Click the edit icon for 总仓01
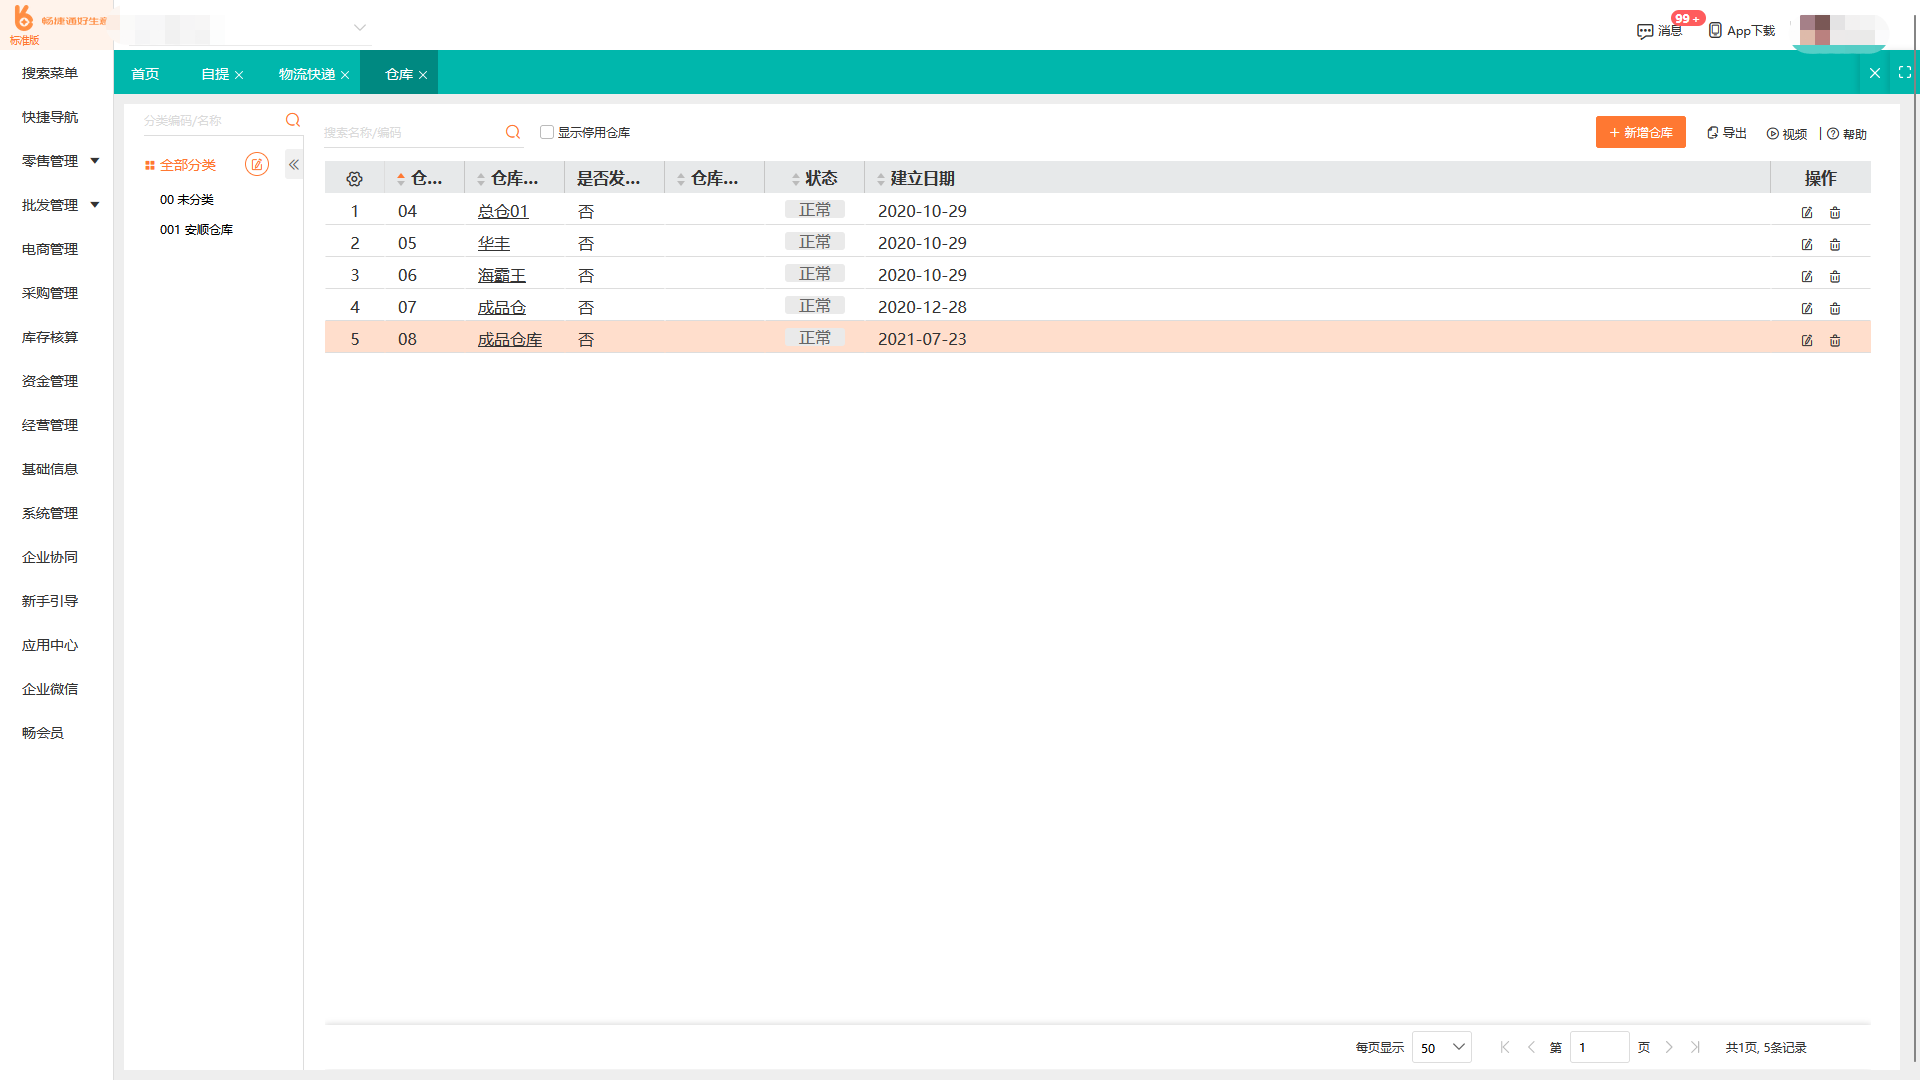1920x1080 pixels. coord(1807,211)
